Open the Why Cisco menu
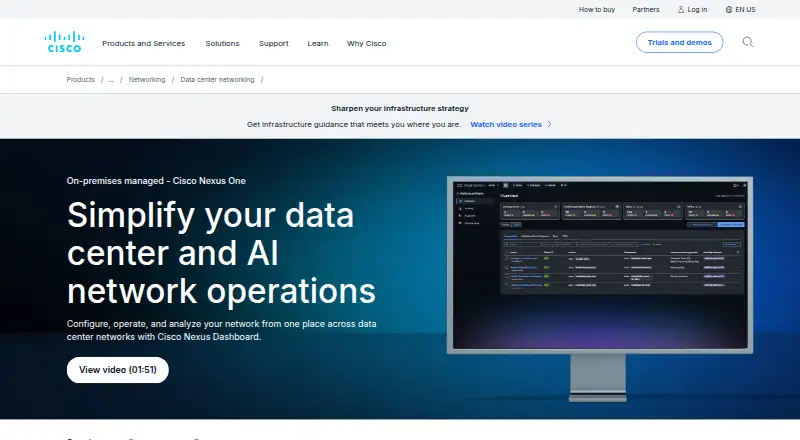This screenshot has width=800, height=440. click(x=366, y=43)
